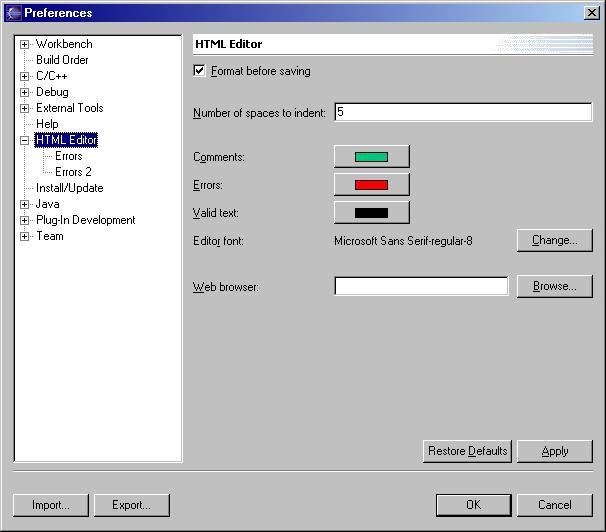Expand Plug-In Development tree node
606x532 pixels.
pos(25,220)
